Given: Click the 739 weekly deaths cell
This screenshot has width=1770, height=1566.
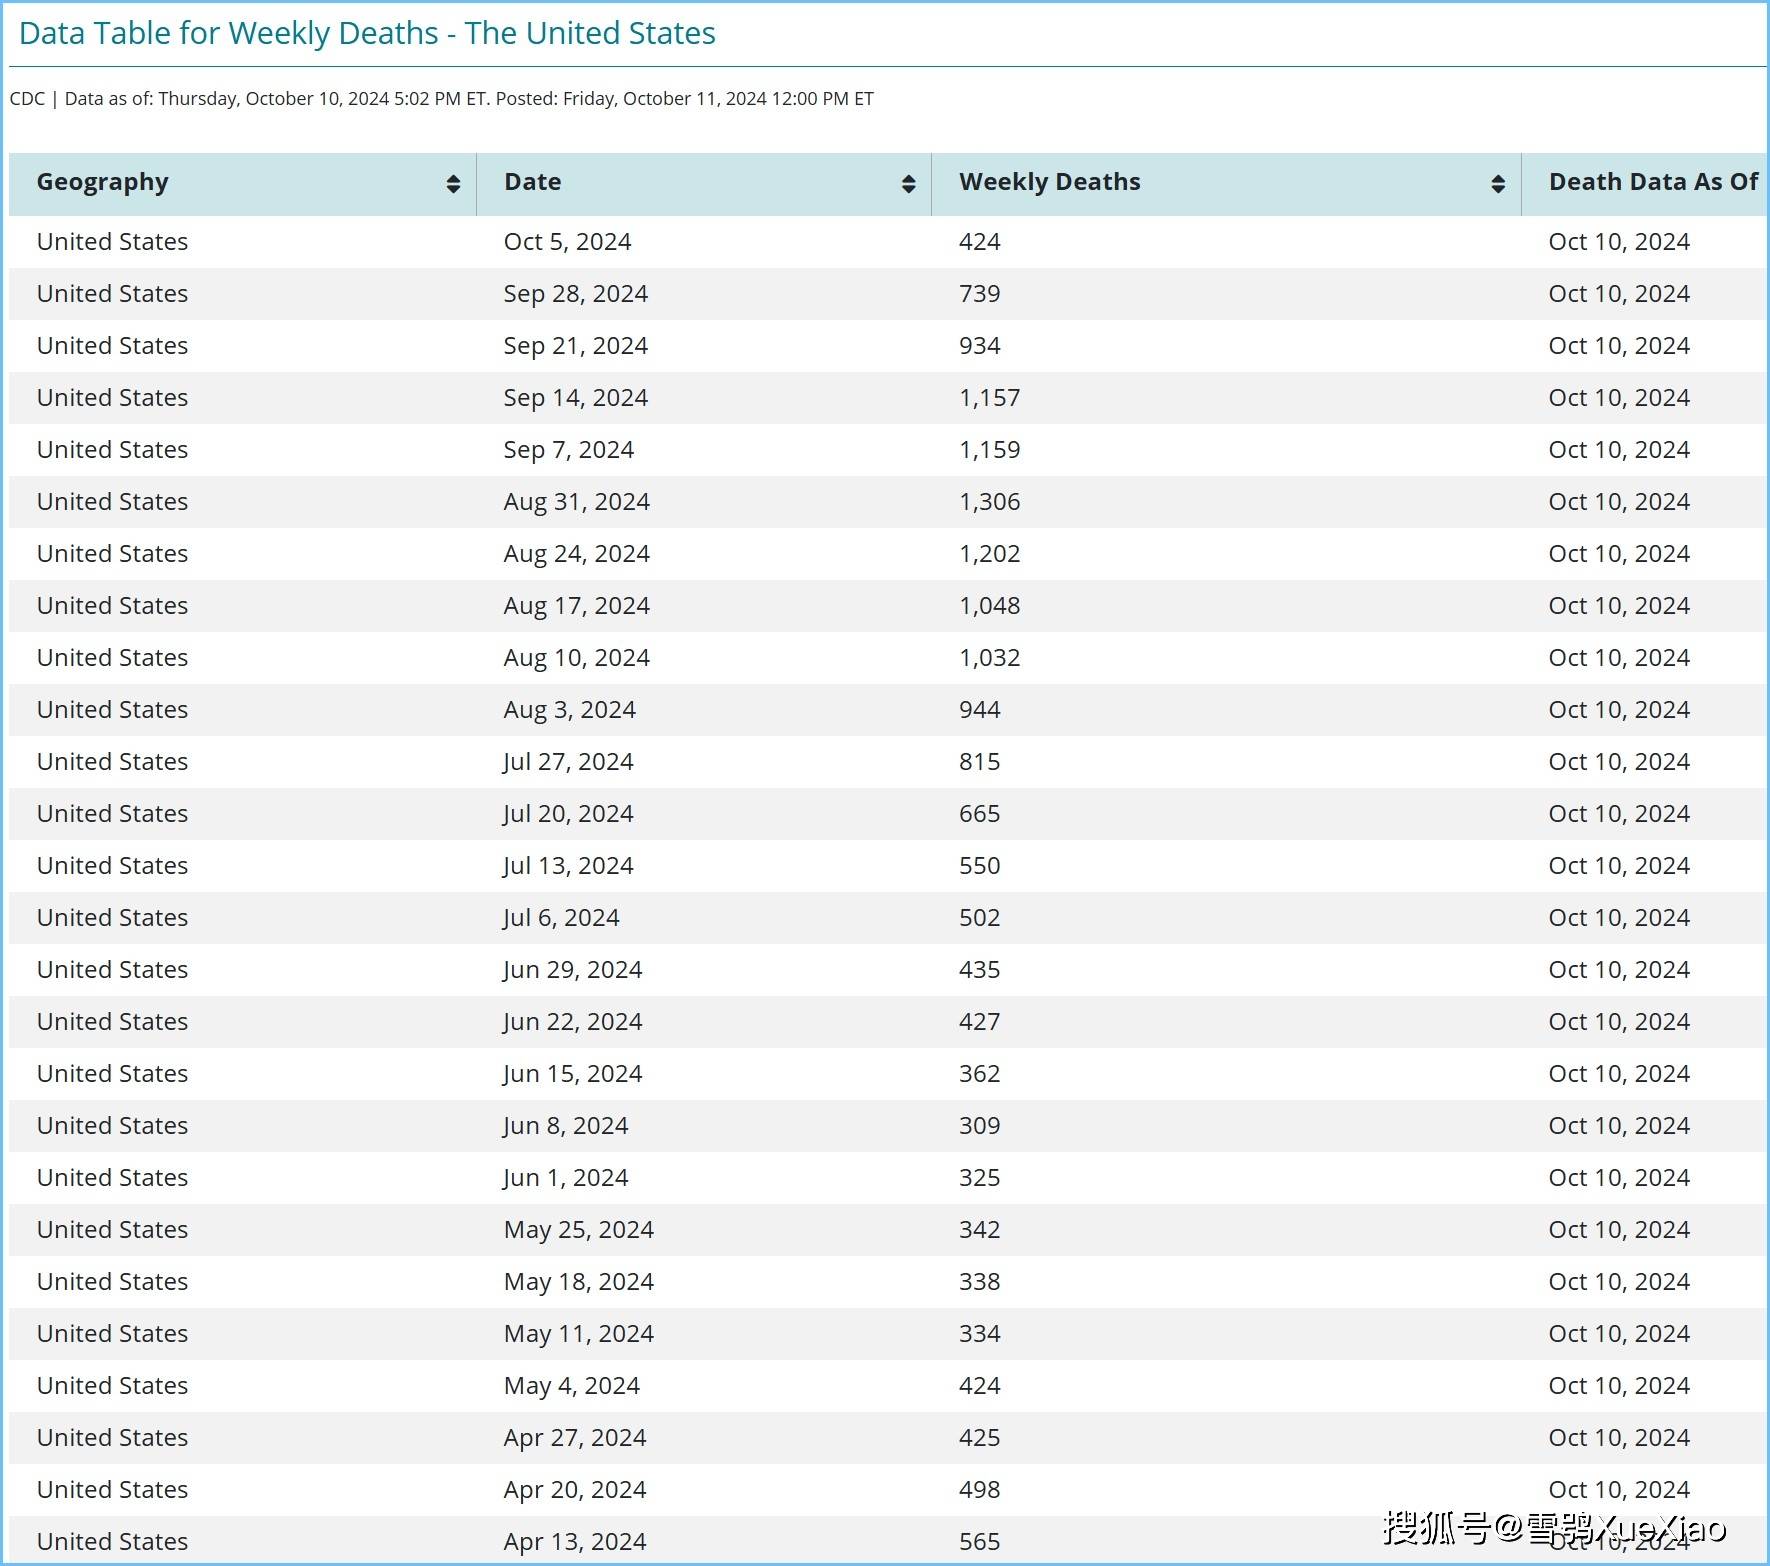Looking at the screenshot, I should click(979, 294).
